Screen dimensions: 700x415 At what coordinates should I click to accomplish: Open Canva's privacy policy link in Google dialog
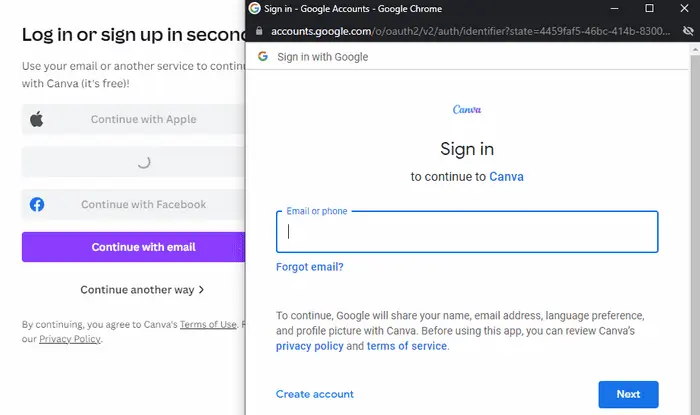[x=309, y=346]
